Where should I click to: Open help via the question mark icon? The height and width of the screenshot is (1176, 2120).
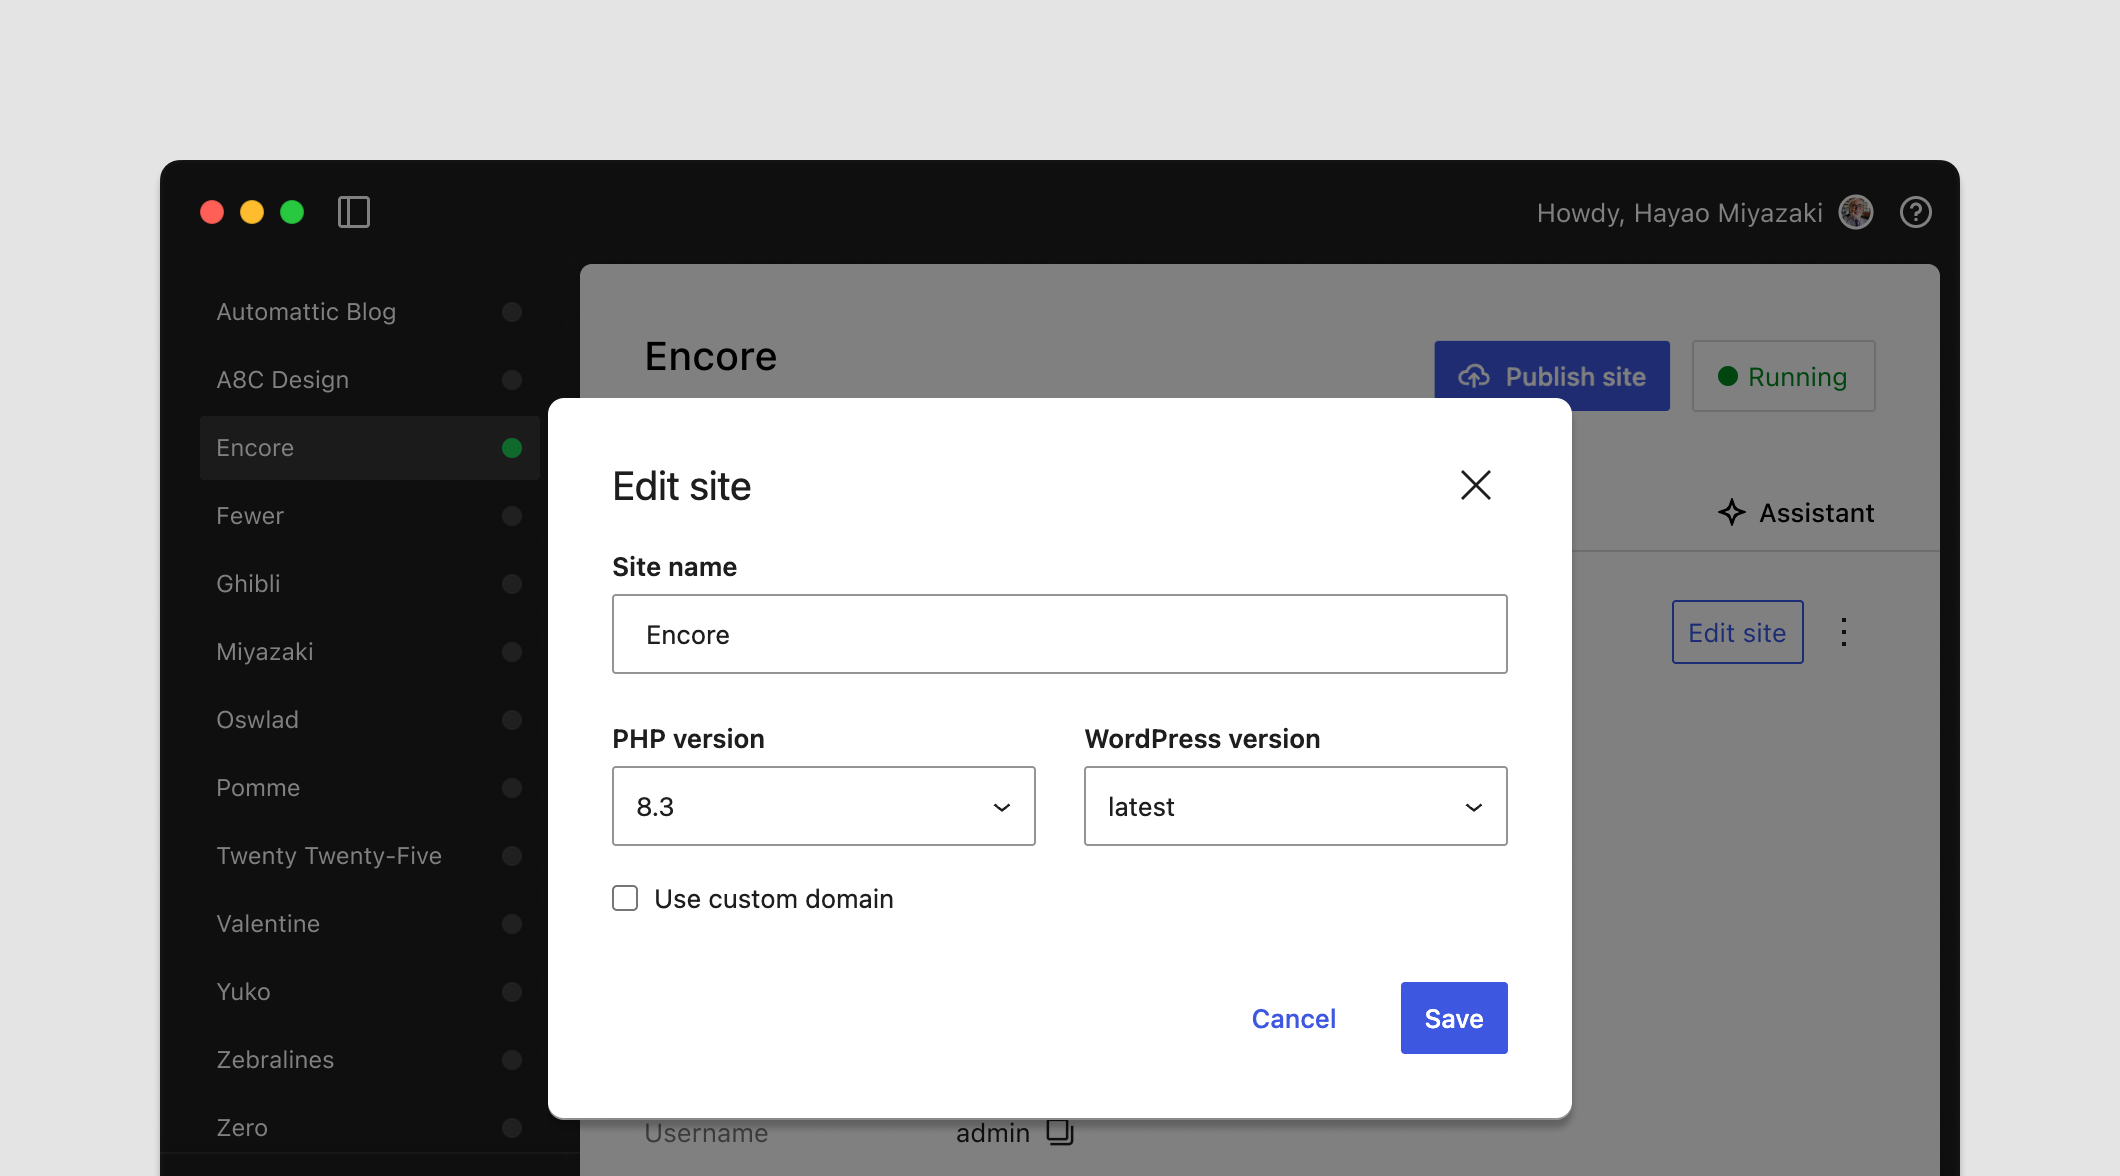(x=1915, y=212)
